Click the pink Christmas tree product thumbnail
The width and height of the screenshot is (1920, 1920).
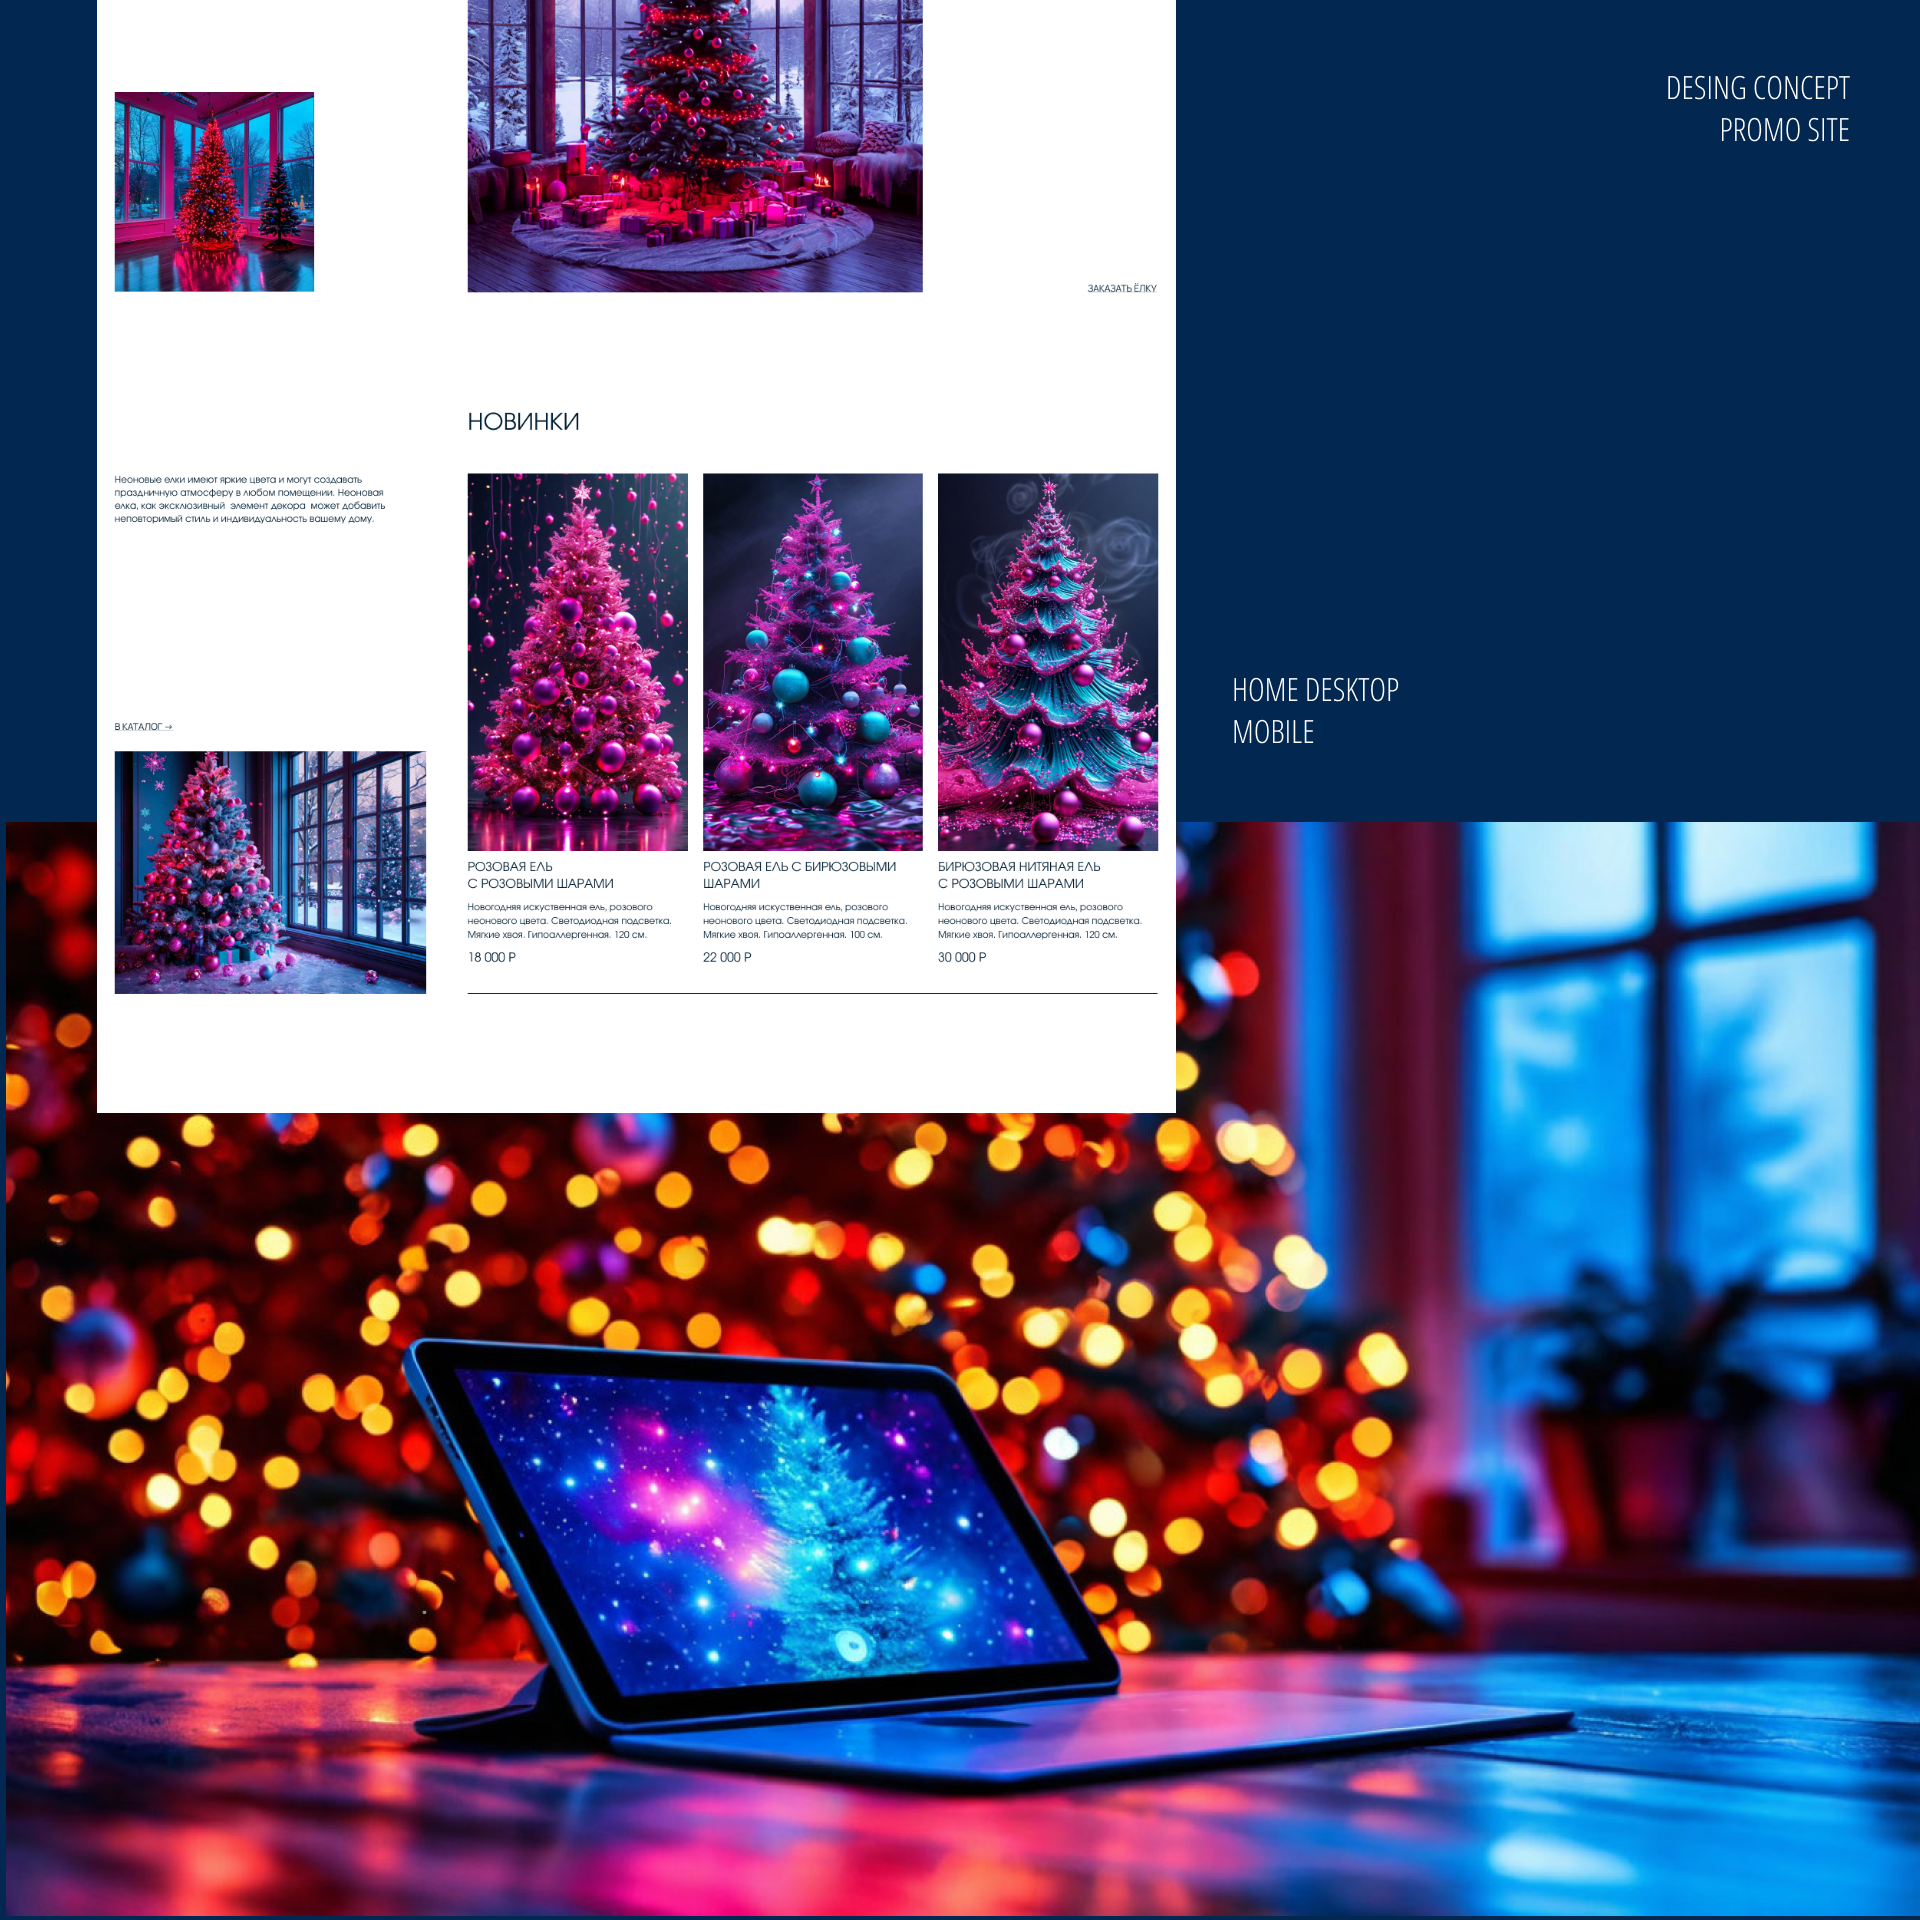point(575,659)
